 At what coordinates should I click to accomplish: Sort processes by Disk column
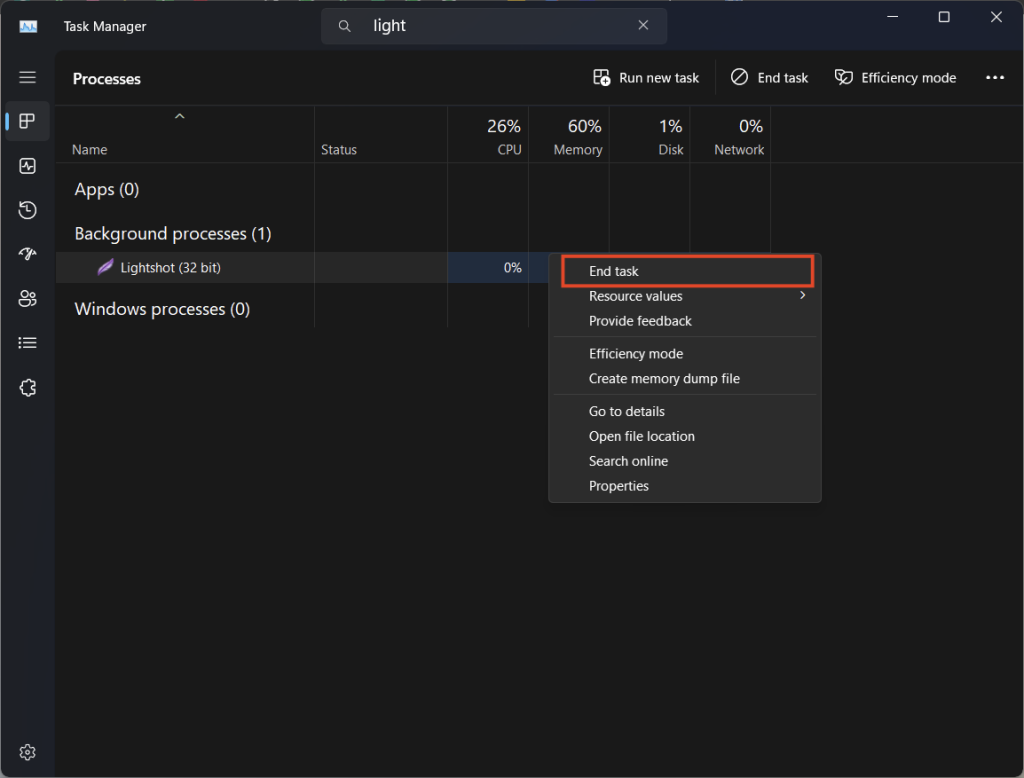point(650,137)
